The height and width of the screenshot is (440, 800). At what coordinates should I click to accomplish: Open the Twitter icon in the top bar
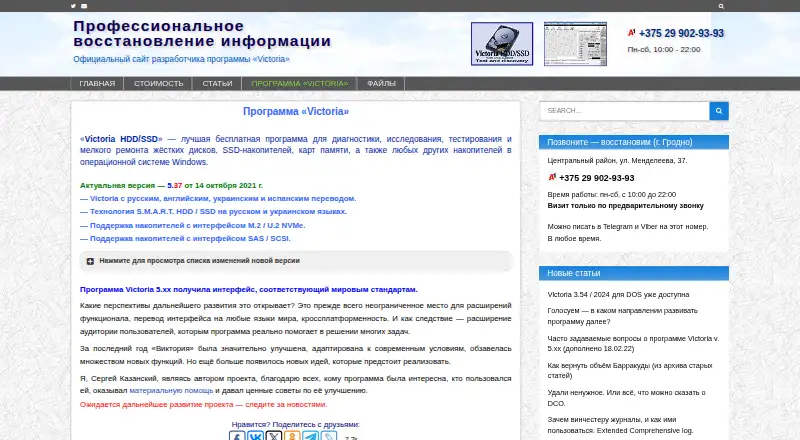[x=73, y=6]
